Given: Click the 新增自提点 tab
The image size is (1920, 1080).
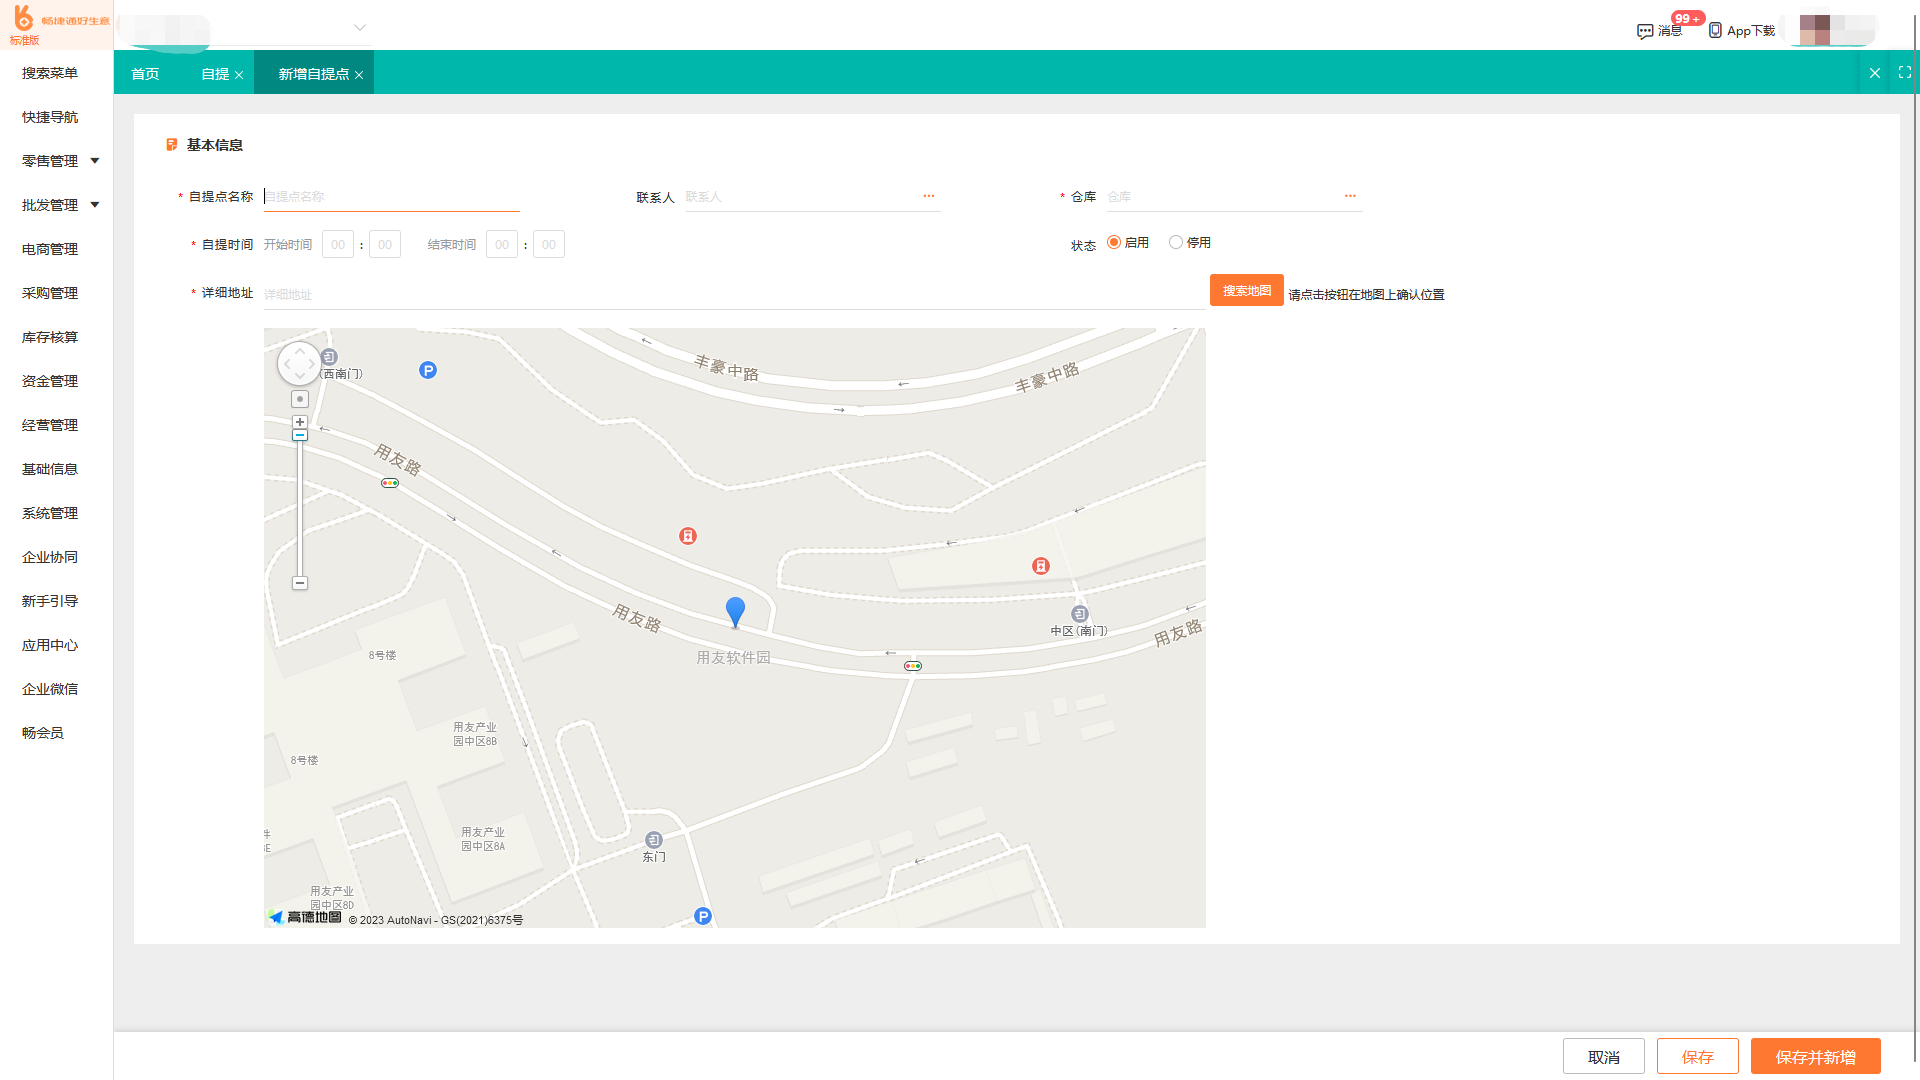Looking at the screenshot, I should click(x=314, y=74).
